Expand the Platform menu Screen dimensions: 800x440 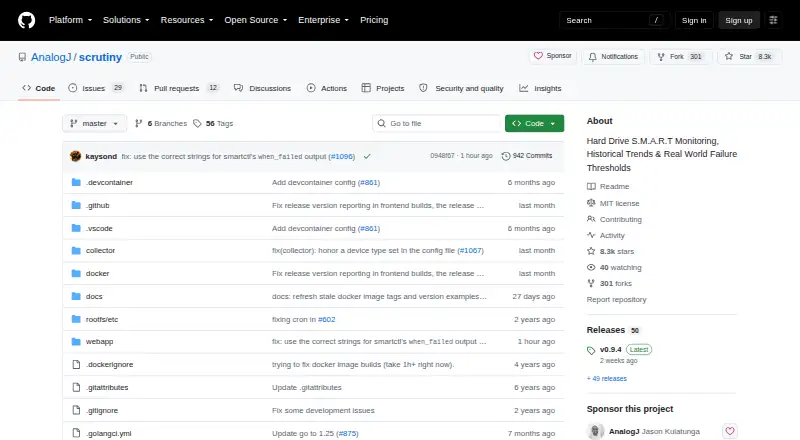click(x=70, y=20)
